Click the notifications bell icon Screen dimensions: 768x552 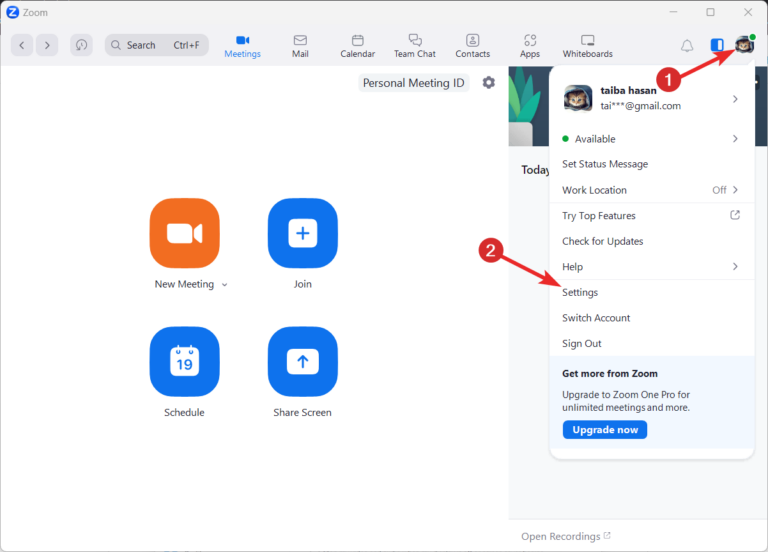click(687, 46)
